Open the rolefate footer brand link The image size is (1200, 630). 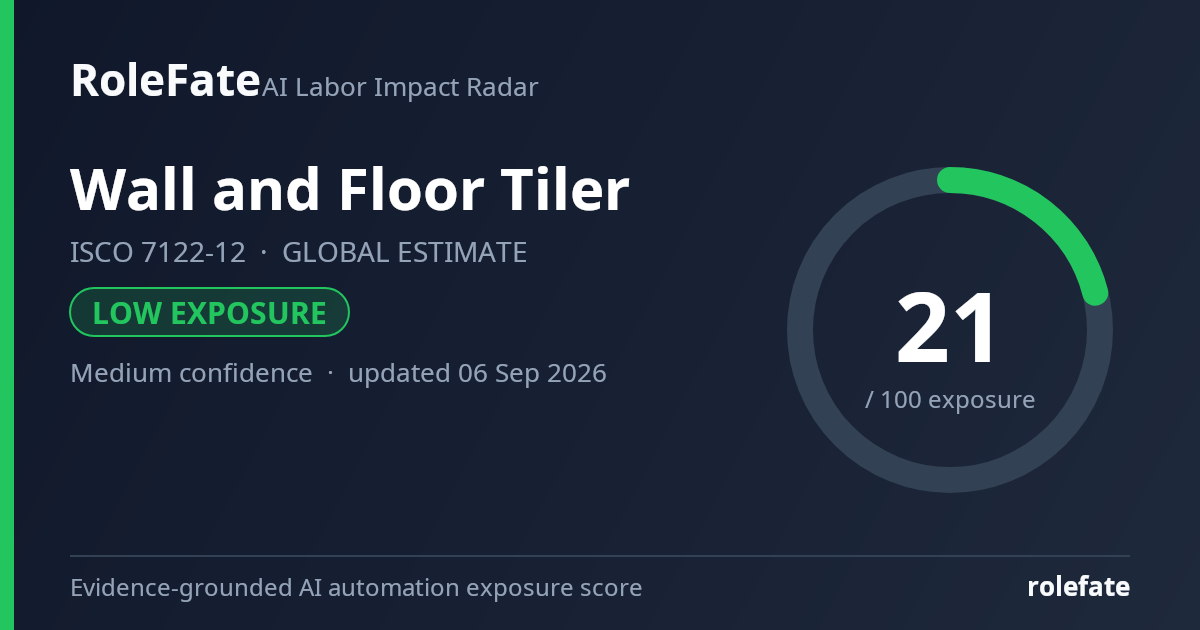(1079, 587)
